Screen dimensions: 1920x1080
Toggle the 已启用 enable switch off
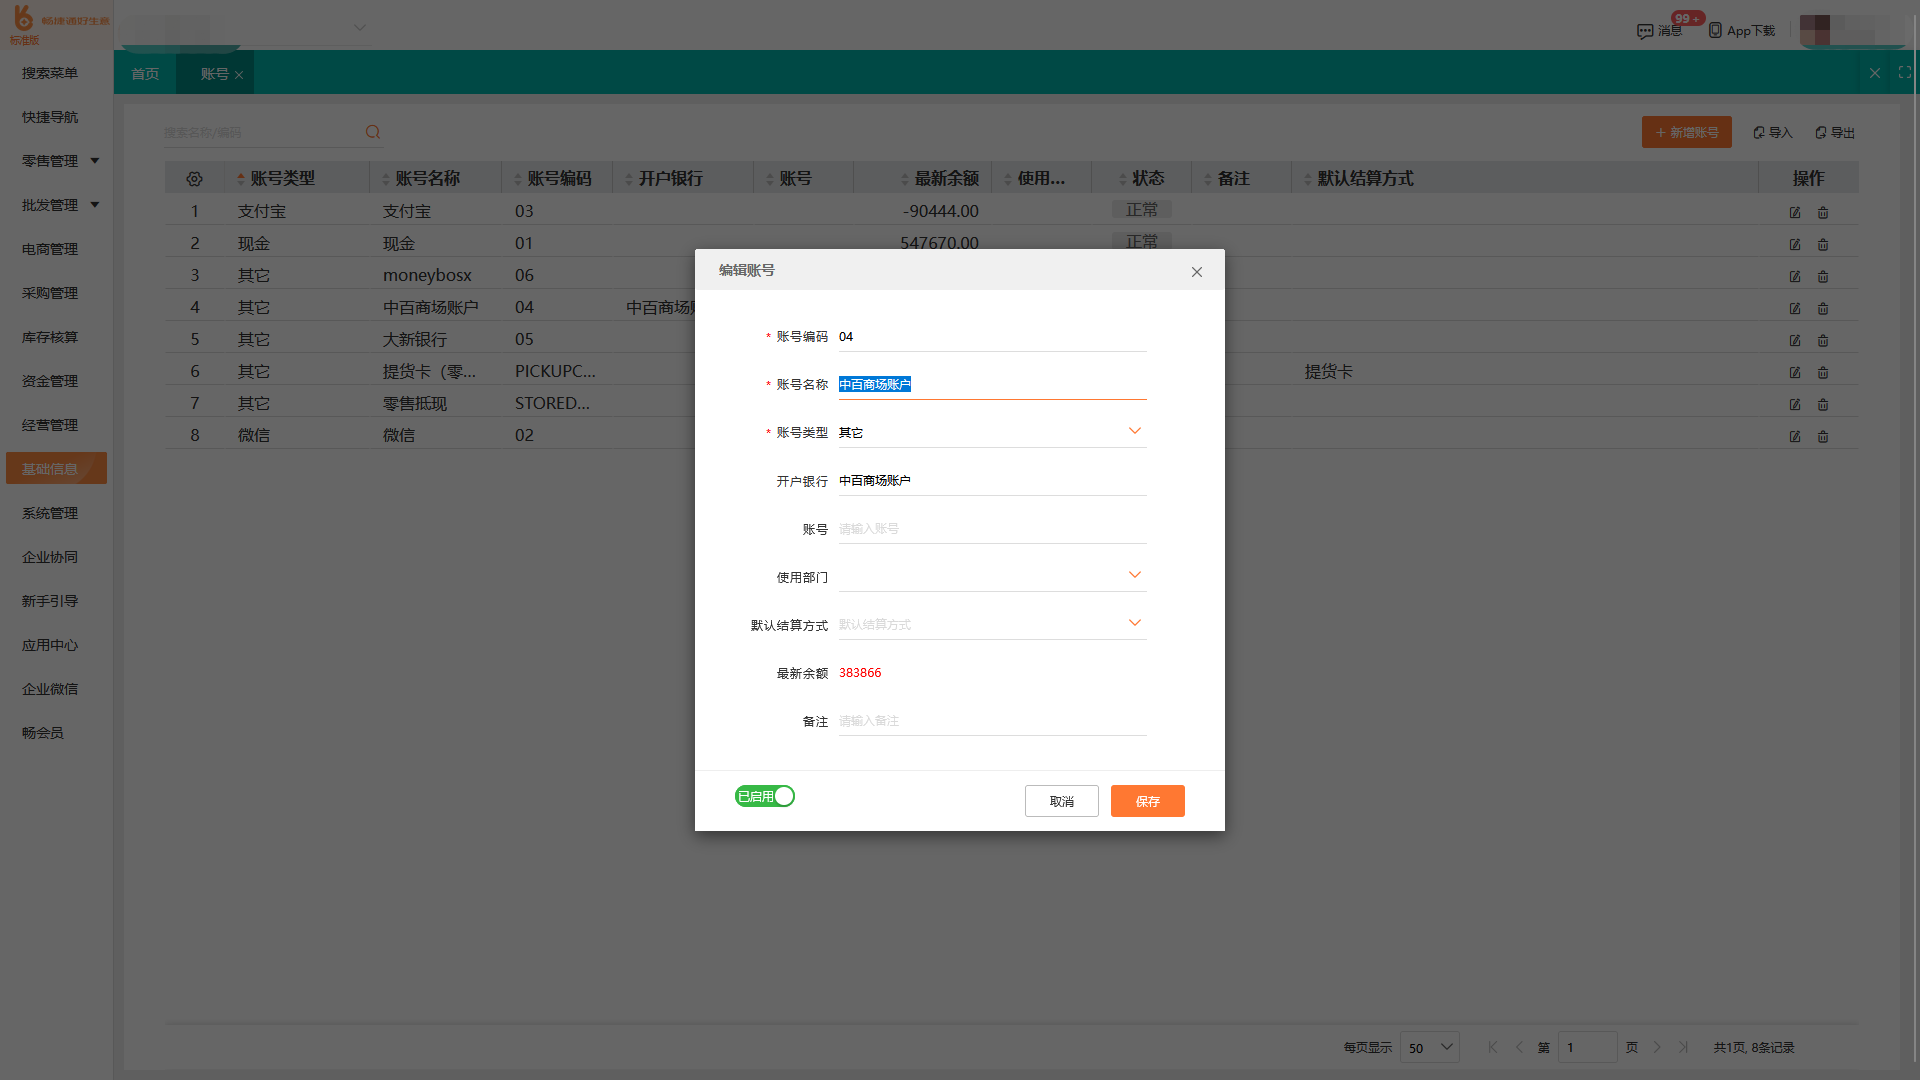765,795
